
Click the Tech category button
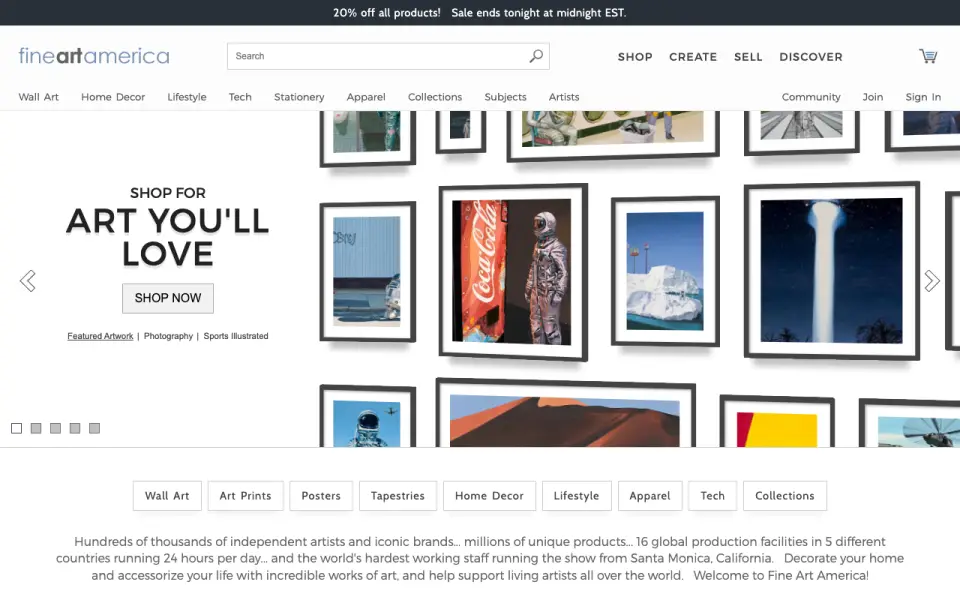point(713,496)
